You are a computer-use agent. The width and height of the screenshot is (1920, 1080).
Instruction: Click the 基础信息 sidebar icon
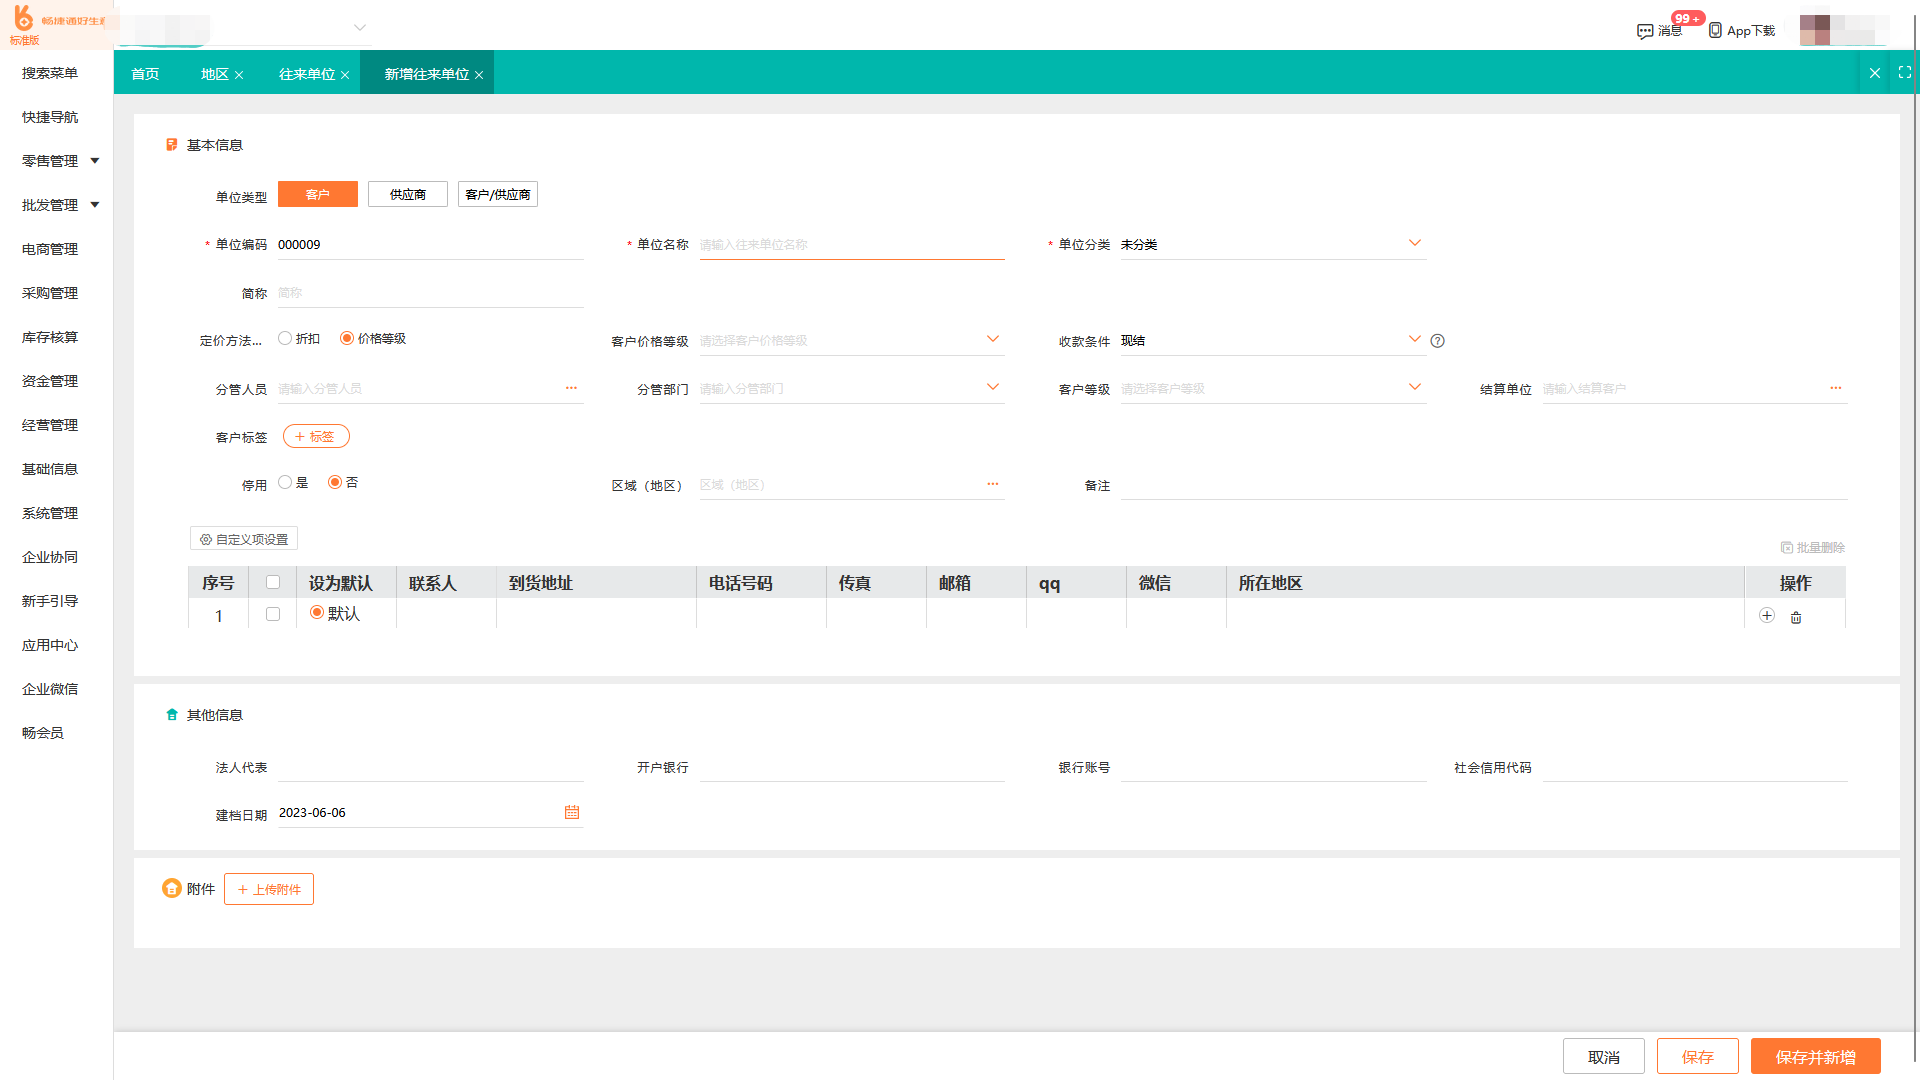pyautogui.click(x=50, y=468)
